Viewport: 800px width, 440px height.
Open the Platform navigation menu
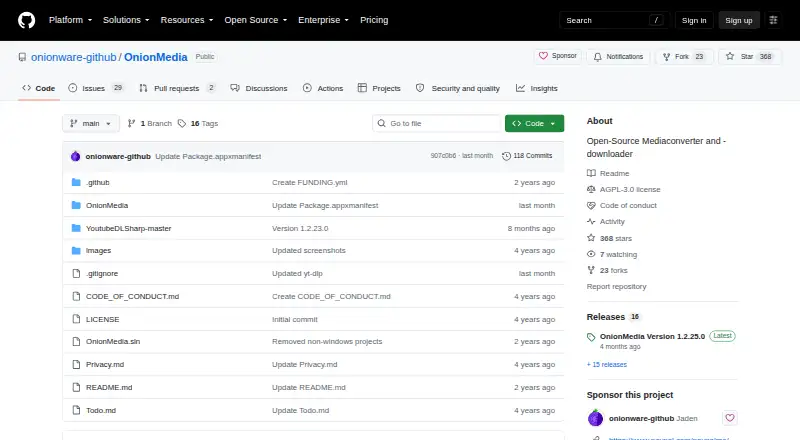coord(70,20)
